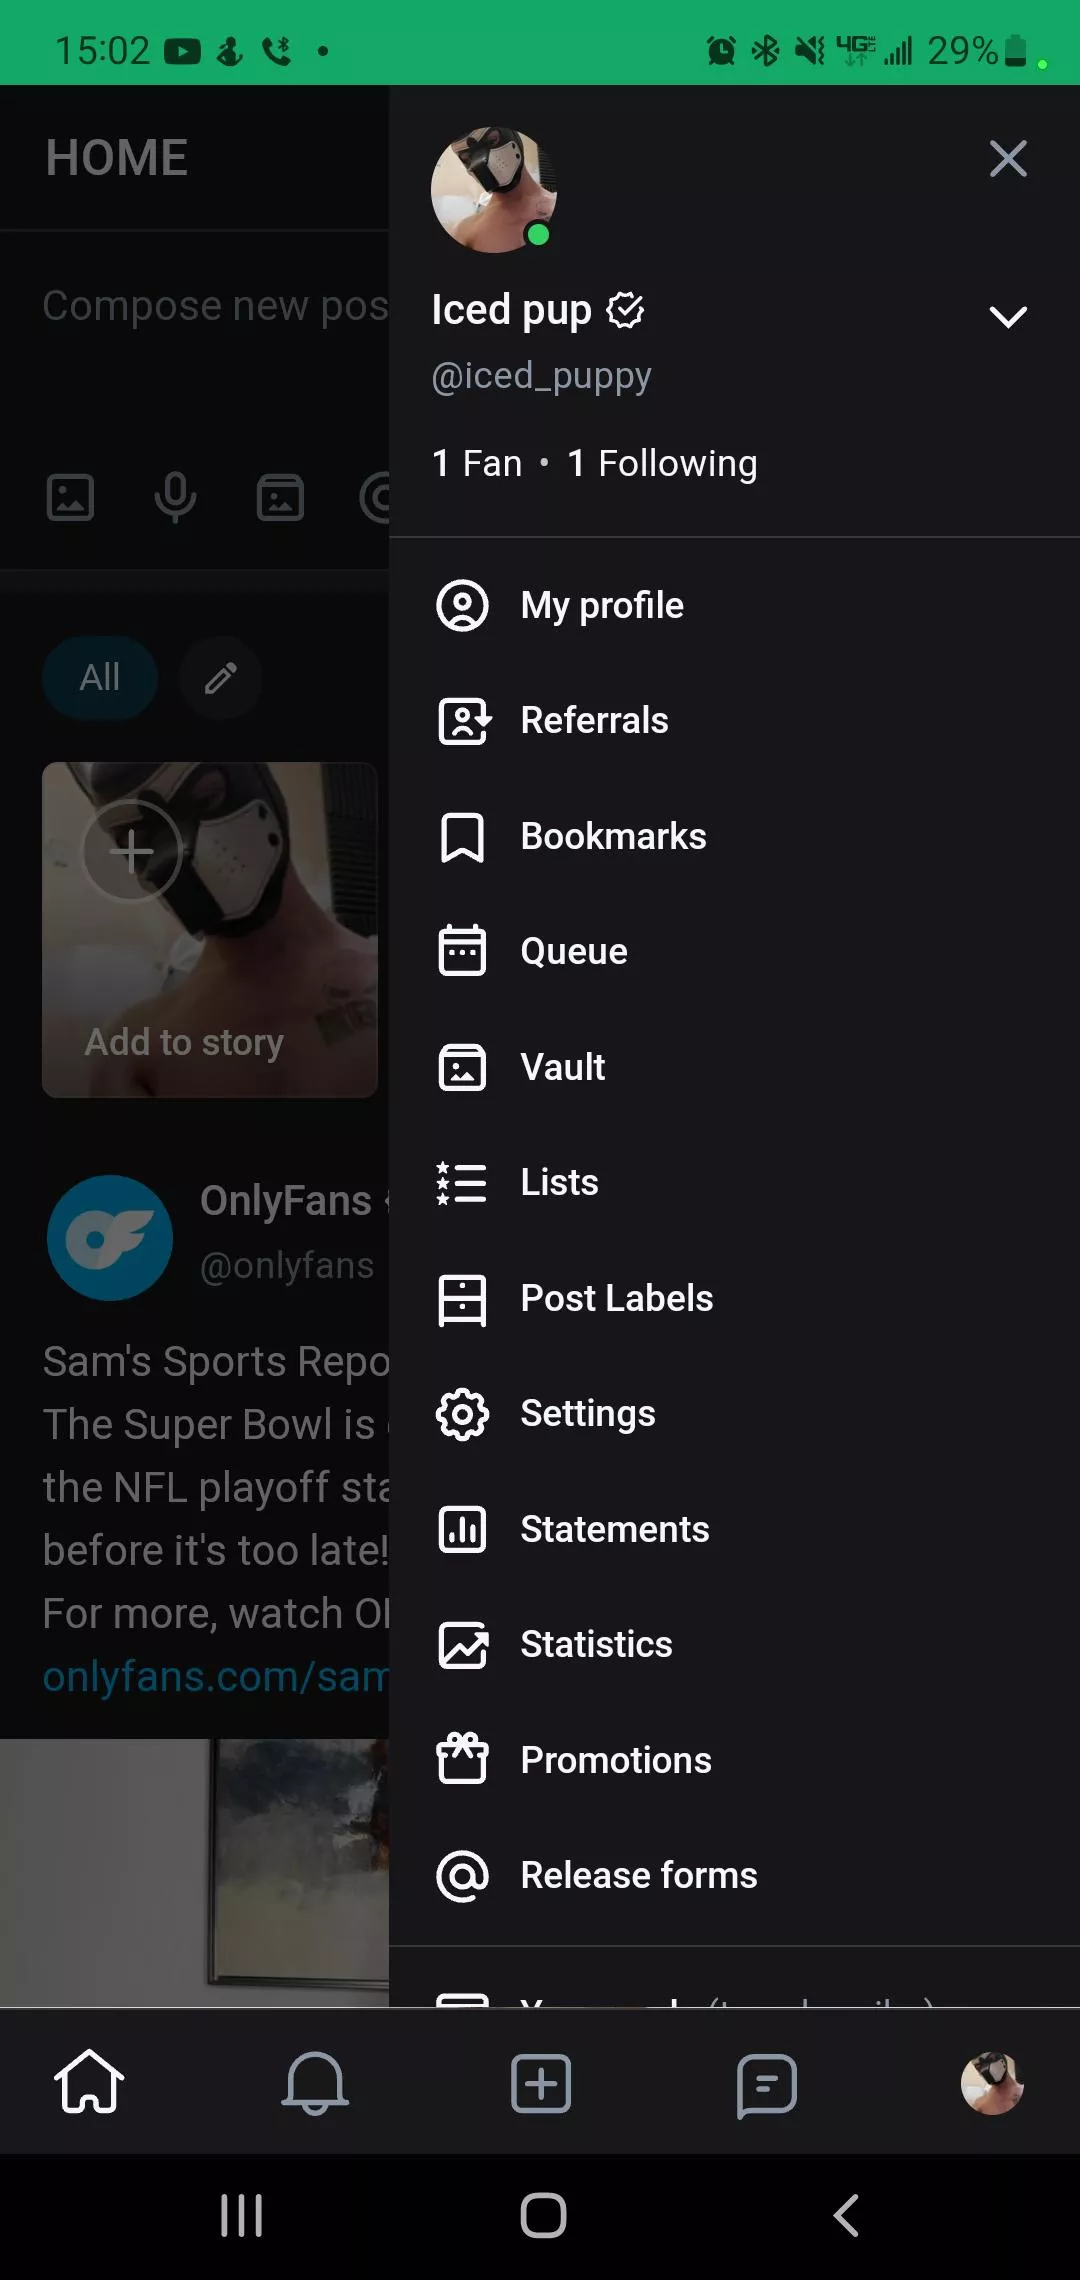Tap the 1 Fan count link
This screenshot has width=1080, height=2280.
(477, 464)
